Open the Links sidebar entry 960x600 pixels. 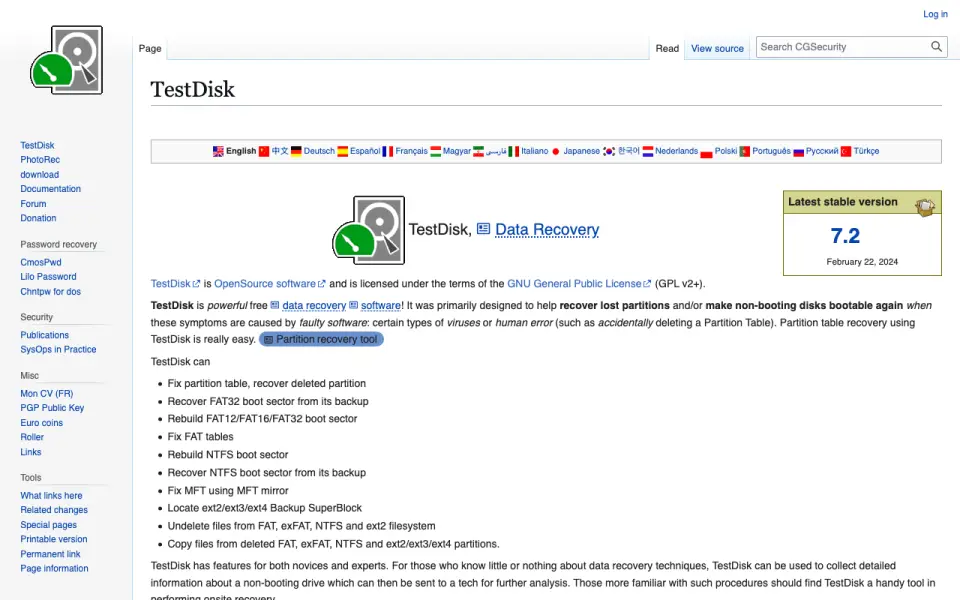pyautogui.click(x=31, y=452)
